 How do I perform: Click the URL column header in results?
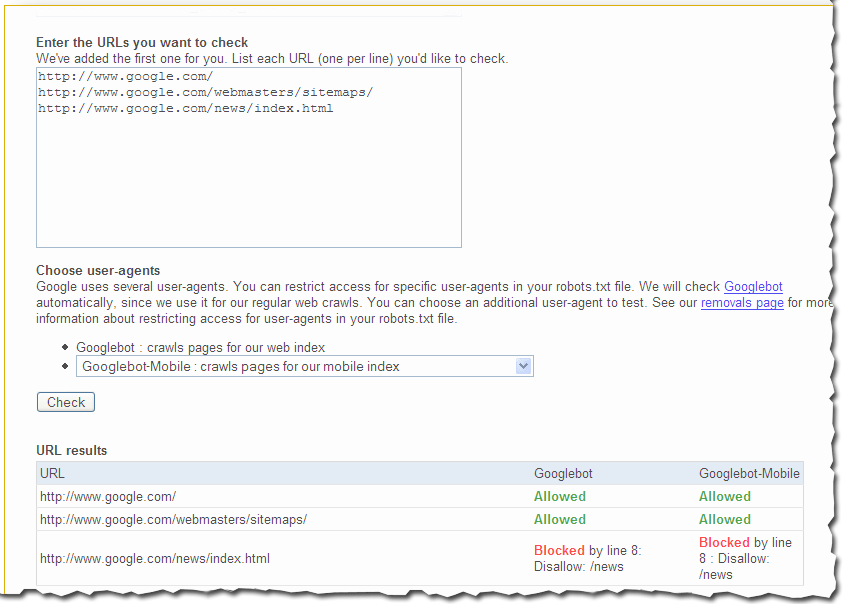click(x=52, y=473)
